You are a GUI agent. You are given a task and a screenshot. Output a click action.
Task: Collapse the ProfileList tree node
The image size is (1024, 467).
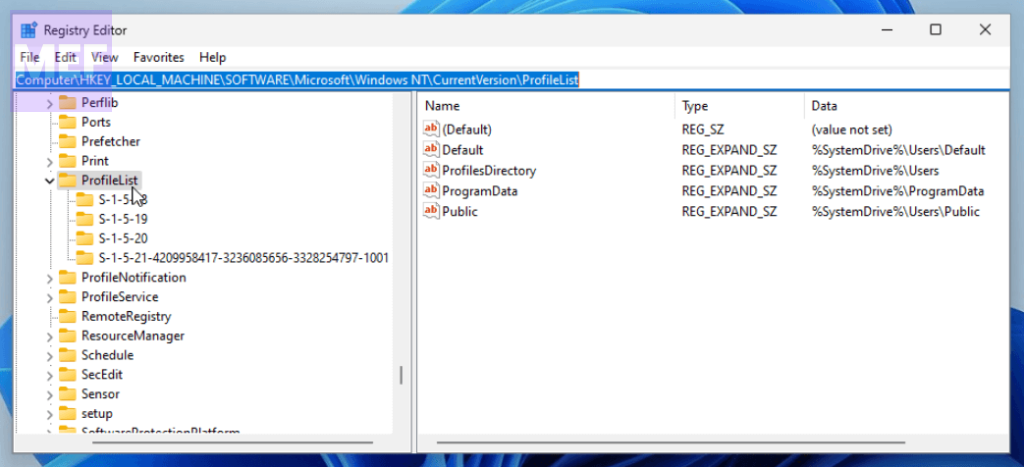50,181
